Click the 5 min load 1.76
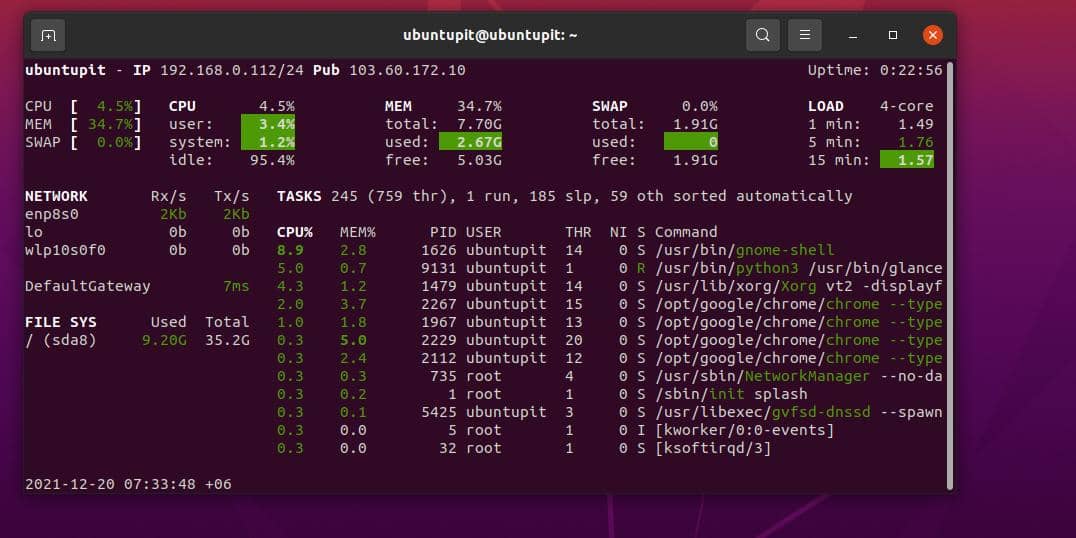The height and width of the screenshot is (538, 1076). point(915,142)
